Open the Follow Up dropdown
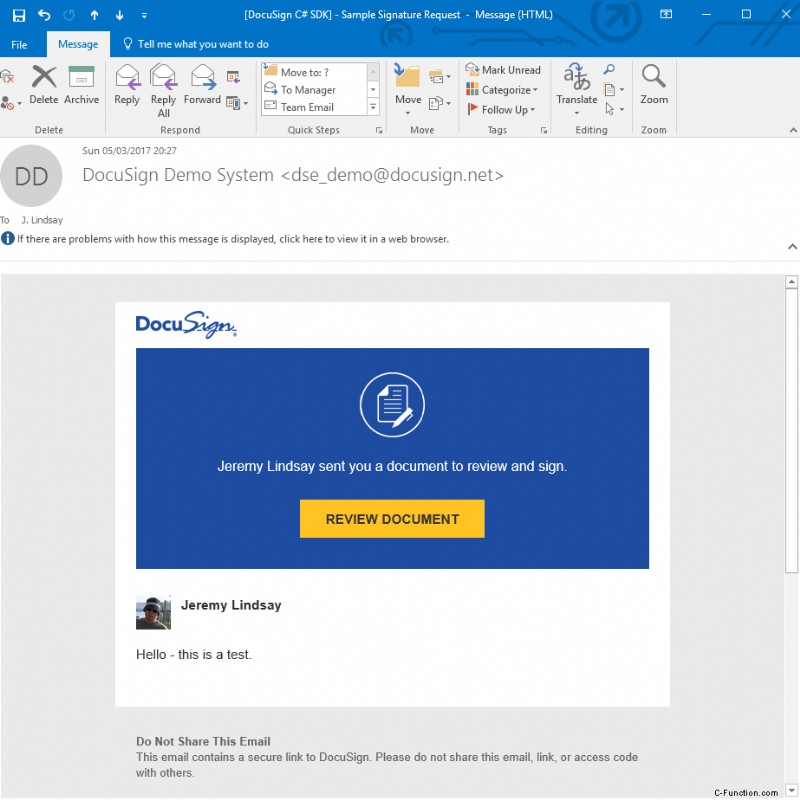The image size is (800, 800). [503, 110]
